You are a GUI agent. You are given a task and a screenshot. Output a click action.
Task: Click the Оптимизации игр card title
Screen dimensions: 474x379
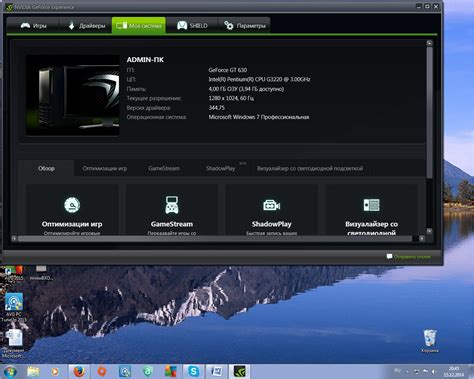pos(72,224)
